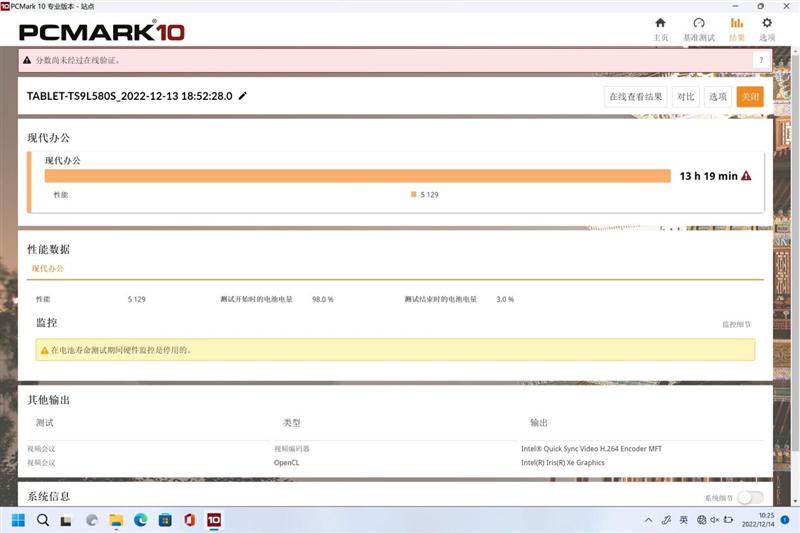Expand the hidden system tray icons chevron
The height and width of the screenshot is (533, 800).
(650, 520)
